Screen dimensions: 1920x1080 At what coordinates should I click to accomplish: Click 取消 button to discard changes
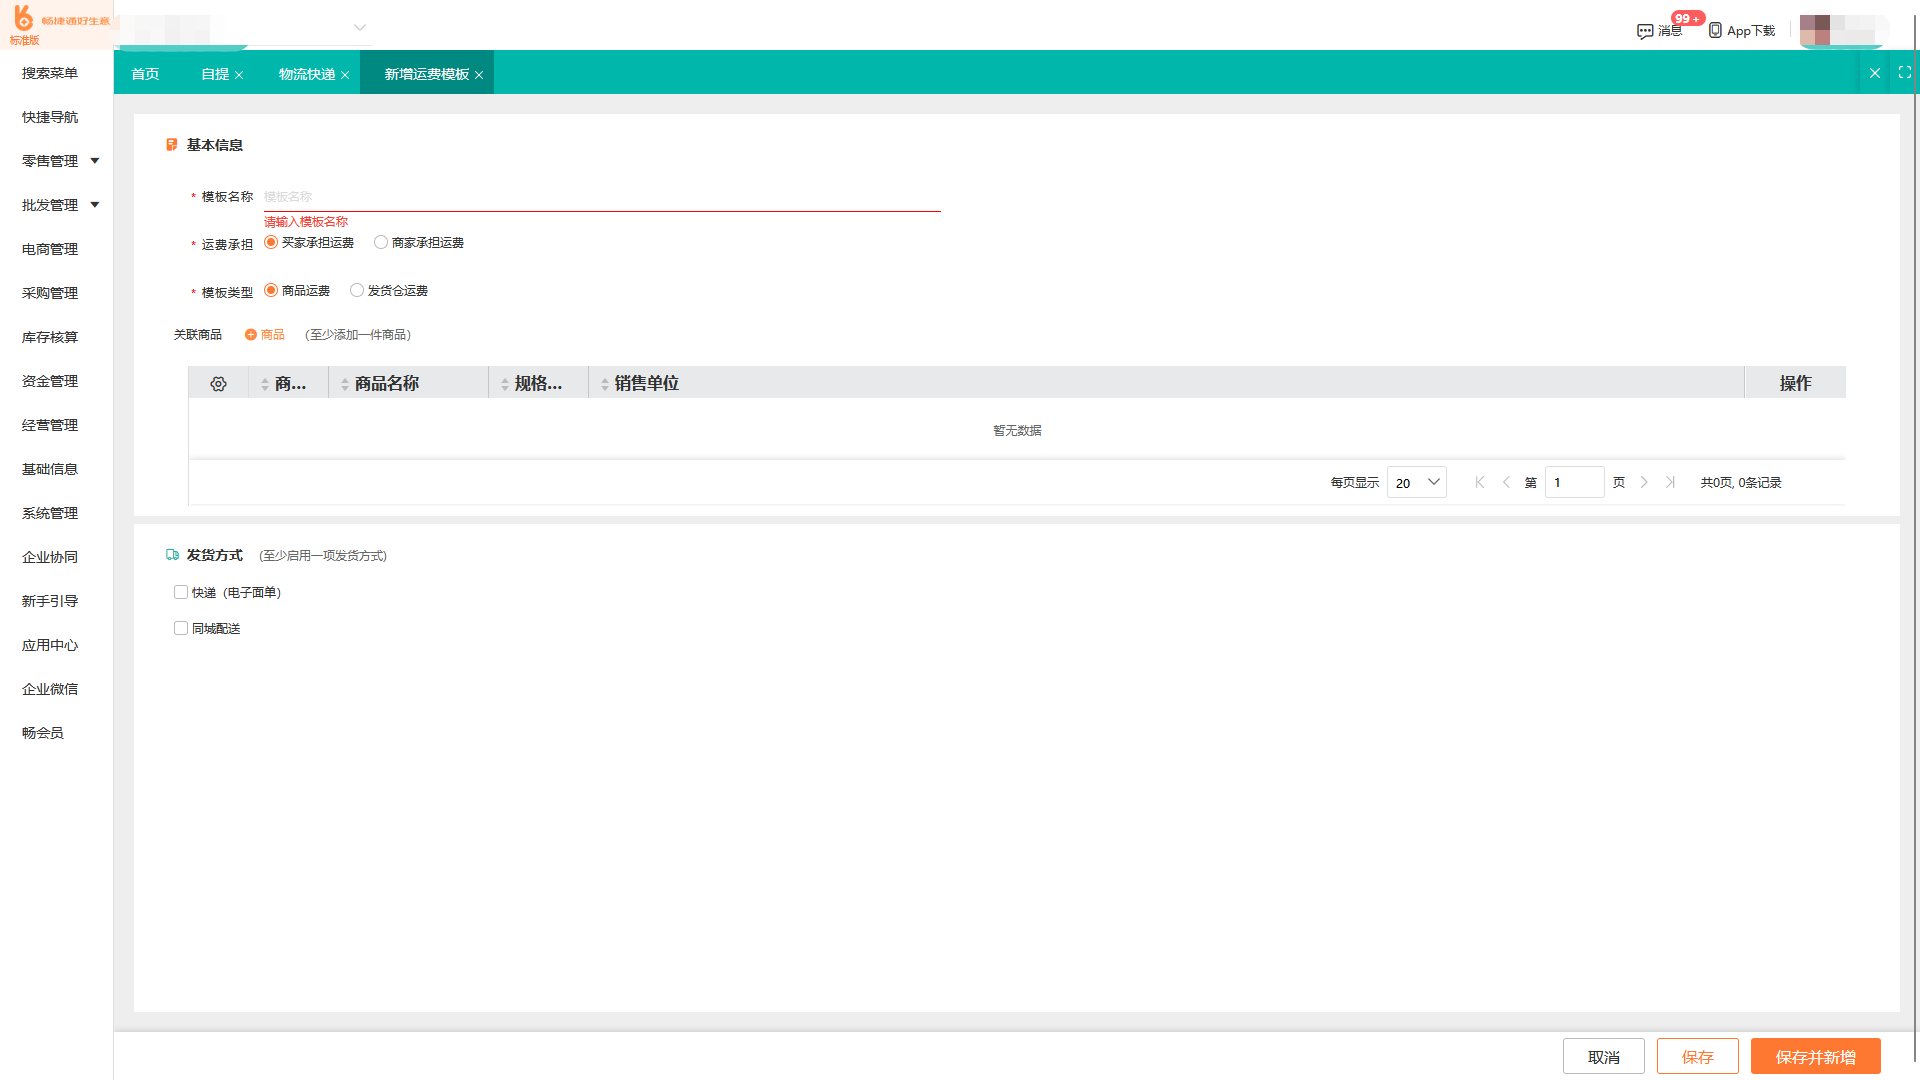click(x=1606, y=1054)
